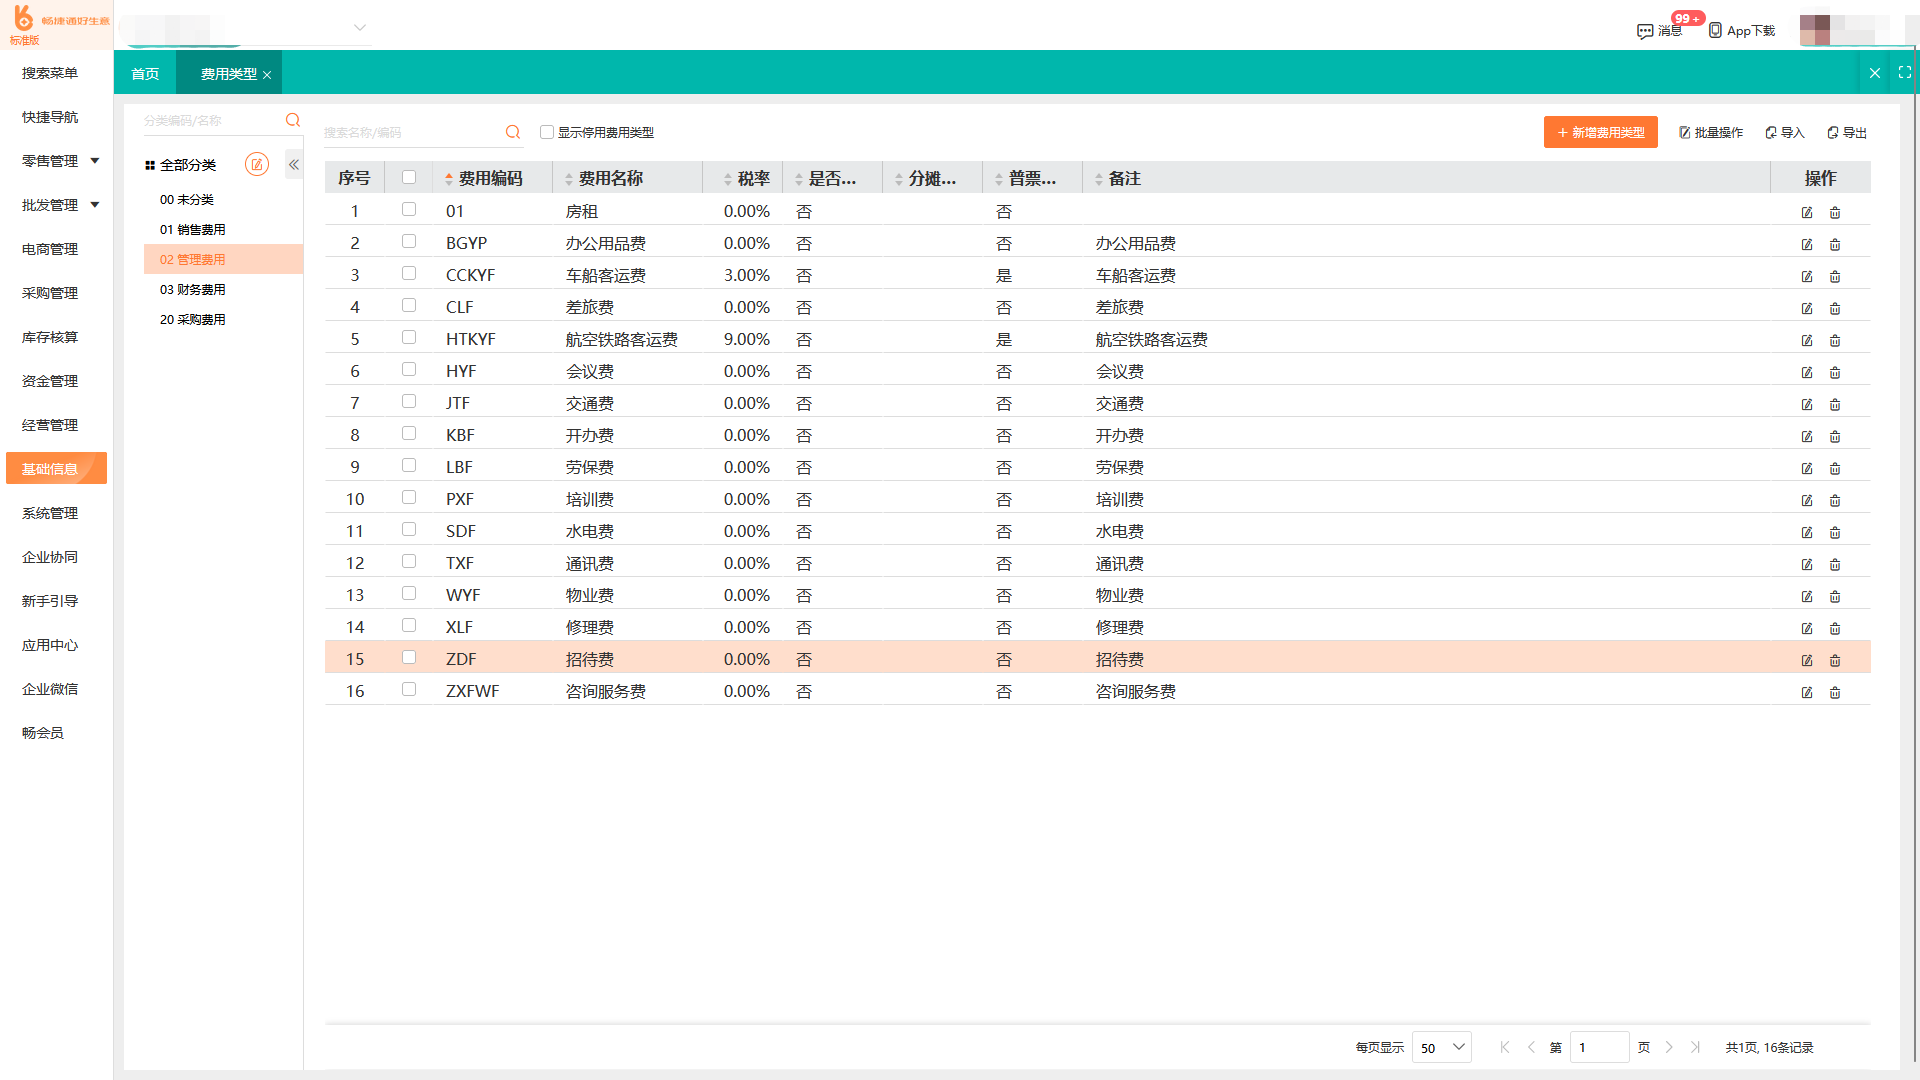The height and width of the screenshot is (1080, 1920).
Task: Select checkbox for row 15 ZDF
Action: coord(410,658)
